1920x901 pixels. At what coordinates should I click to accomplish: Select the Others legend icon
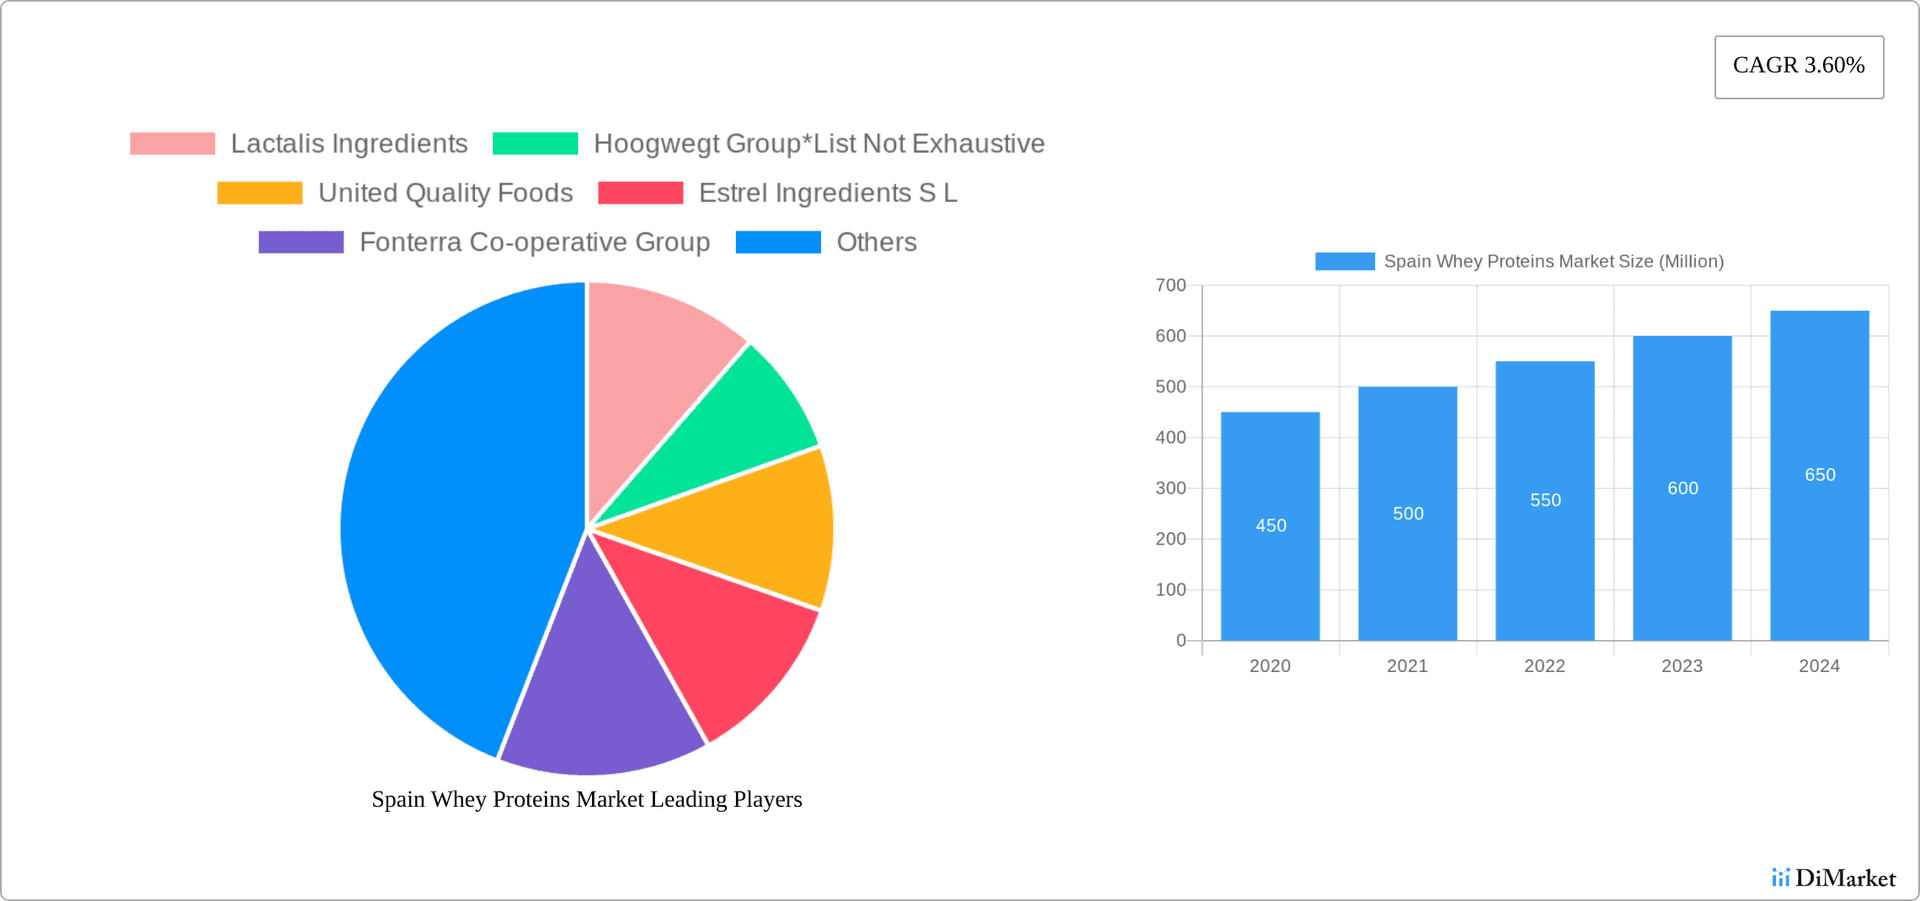pyautogui.click(x=778, y=241)
